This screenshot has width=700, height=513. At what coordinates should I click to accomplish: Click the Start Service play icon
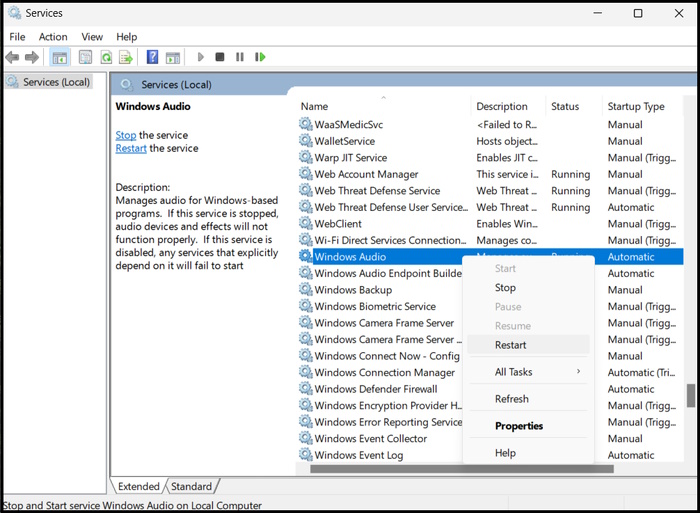201,58
